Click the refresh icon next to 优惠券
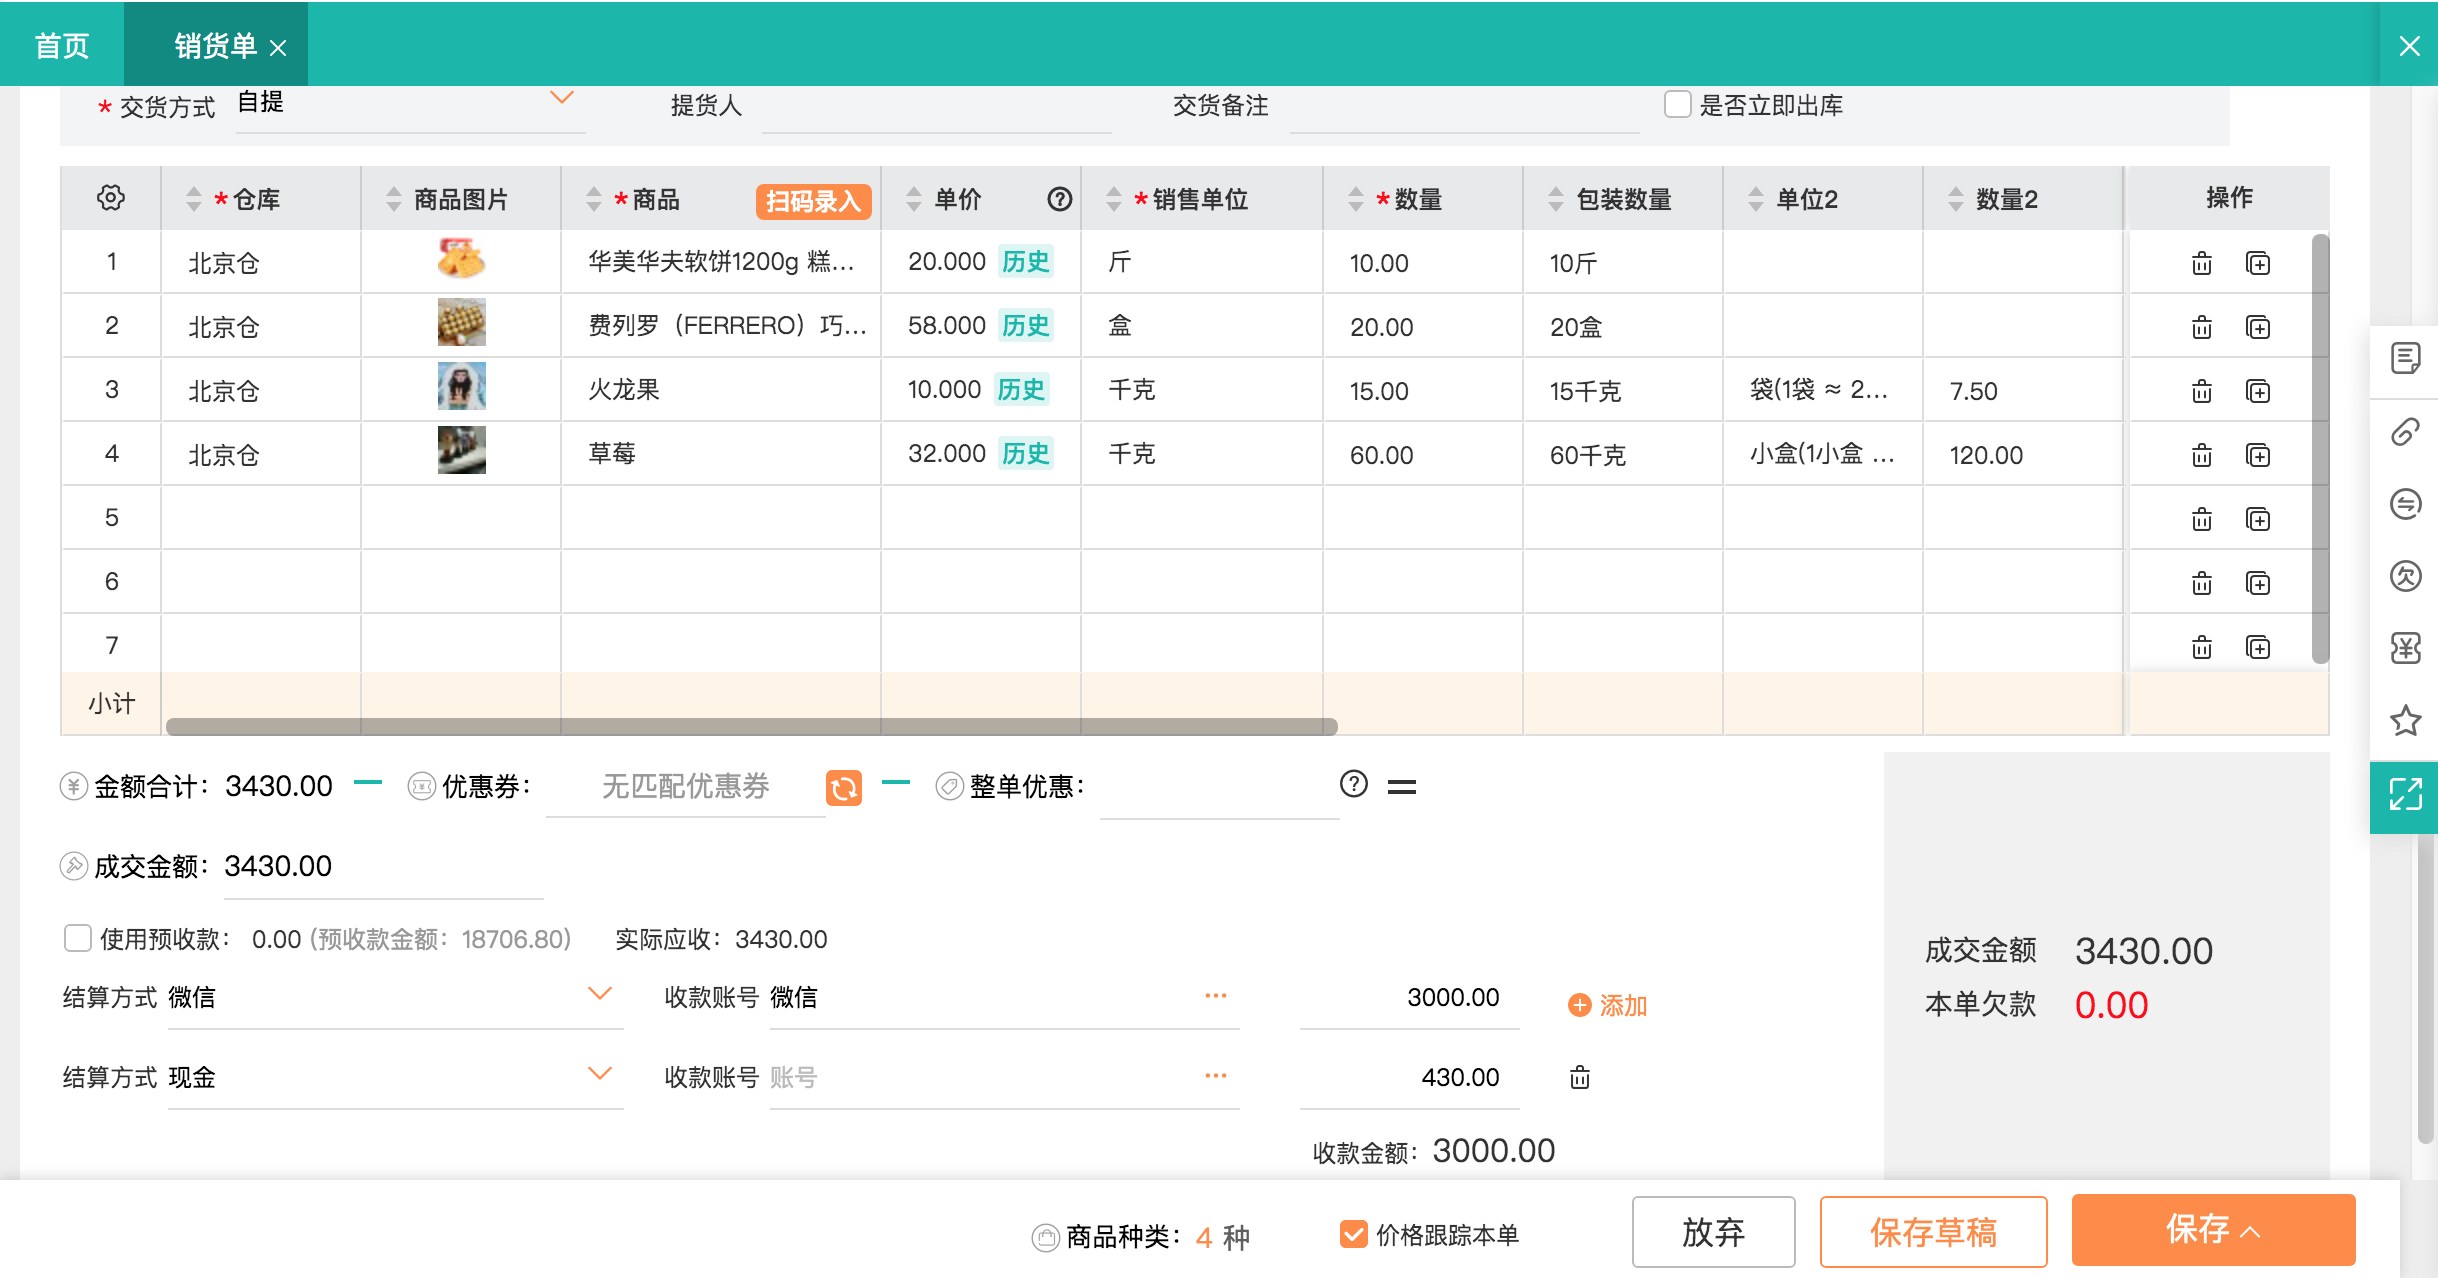2438x1278 pixels. click(843, 788)
